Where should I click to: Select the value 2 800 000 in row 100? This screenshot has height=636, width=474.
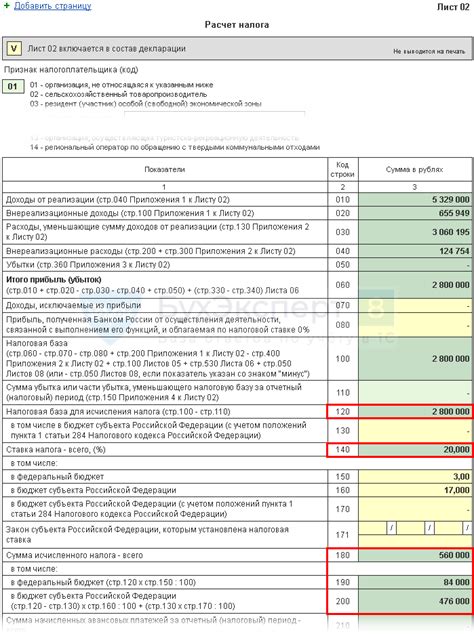point(450,359)
